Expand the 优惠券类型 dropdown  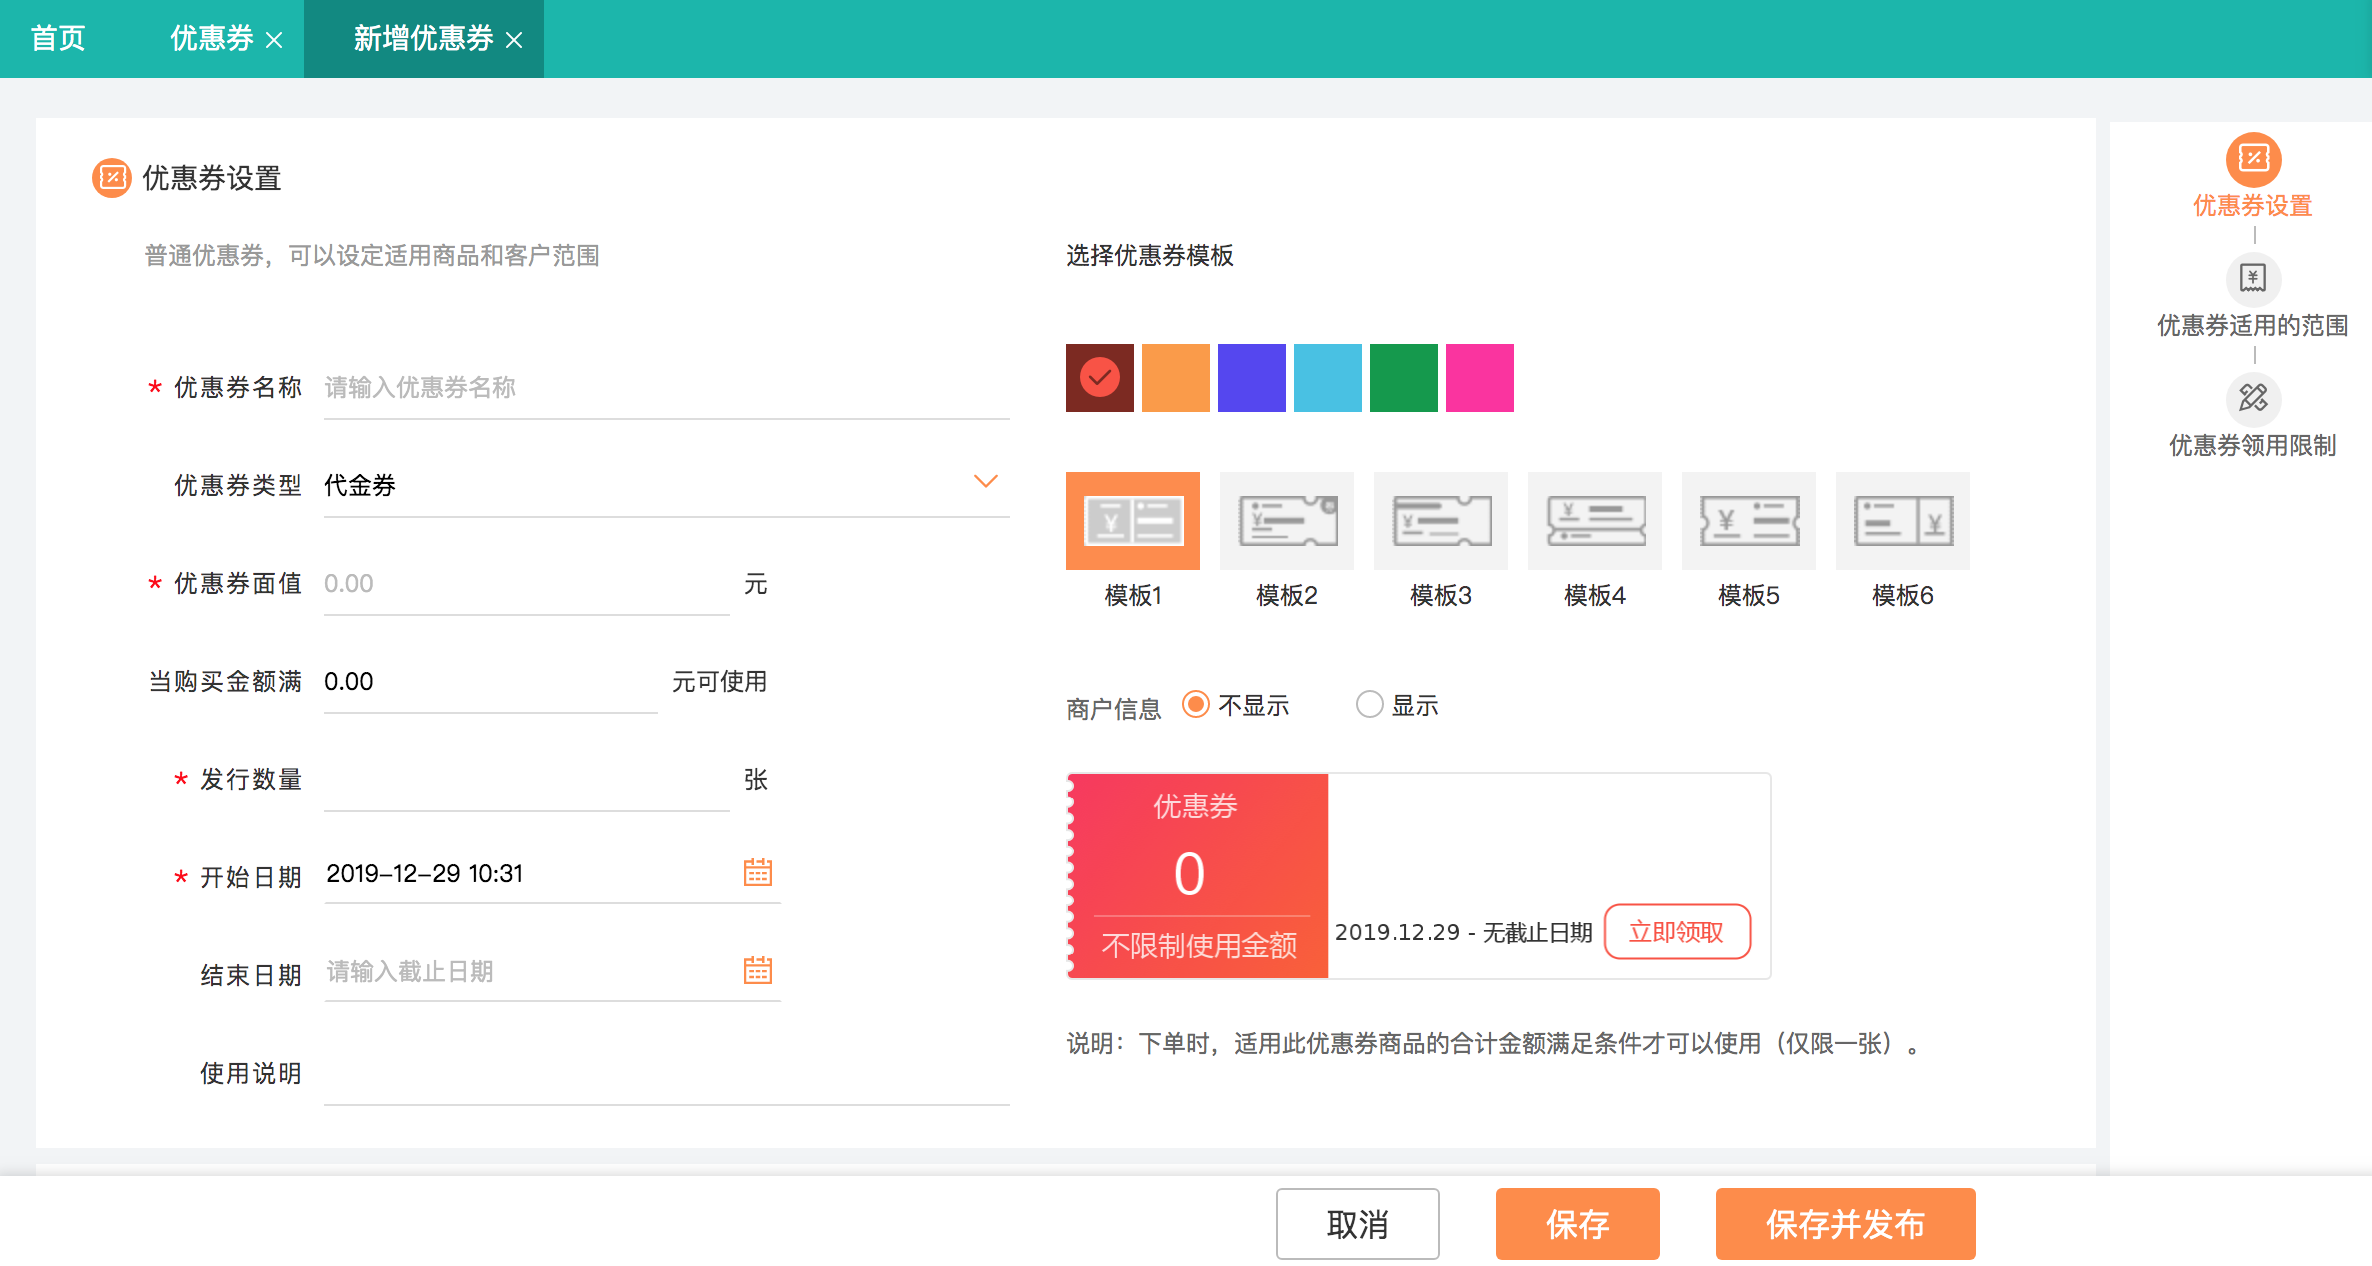tap(988, 483)
